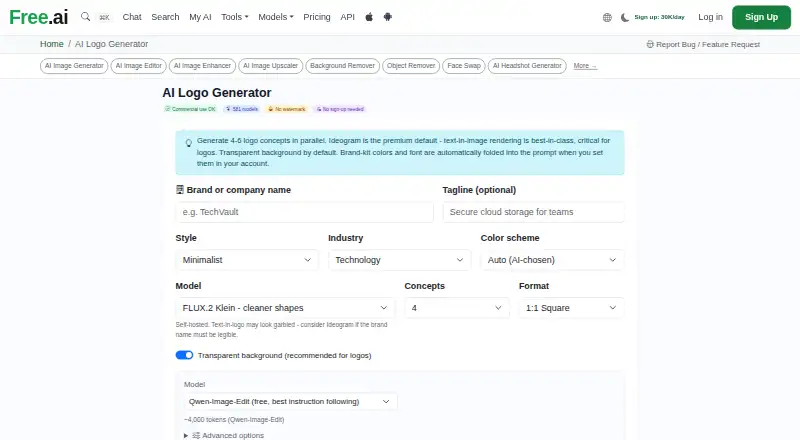Open AI Image Enhancer pill

click(202, 66)
